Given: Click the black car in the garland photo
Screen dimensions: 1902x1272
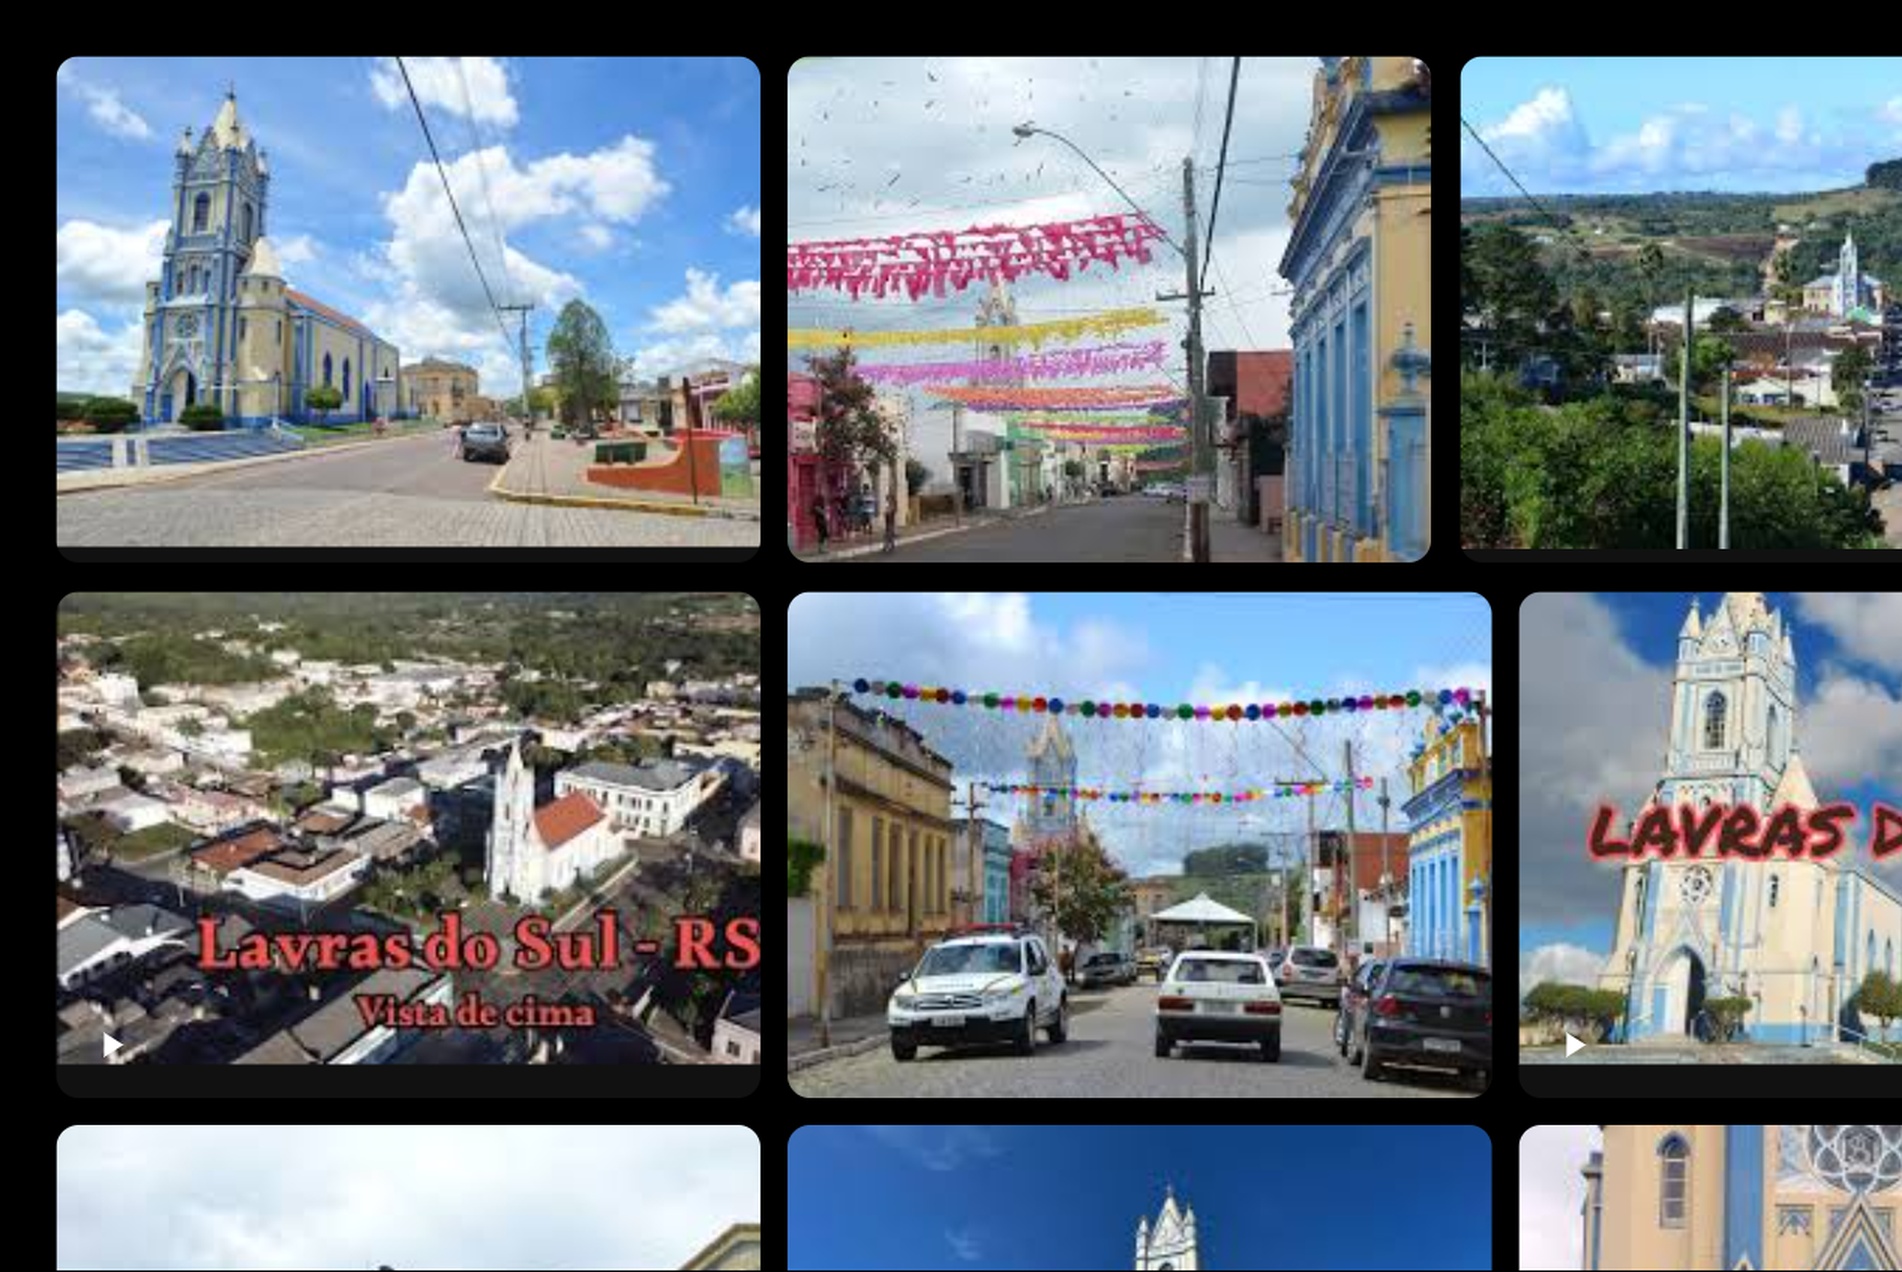Looking at the screenshot, I should (x=1422, y=1020).
